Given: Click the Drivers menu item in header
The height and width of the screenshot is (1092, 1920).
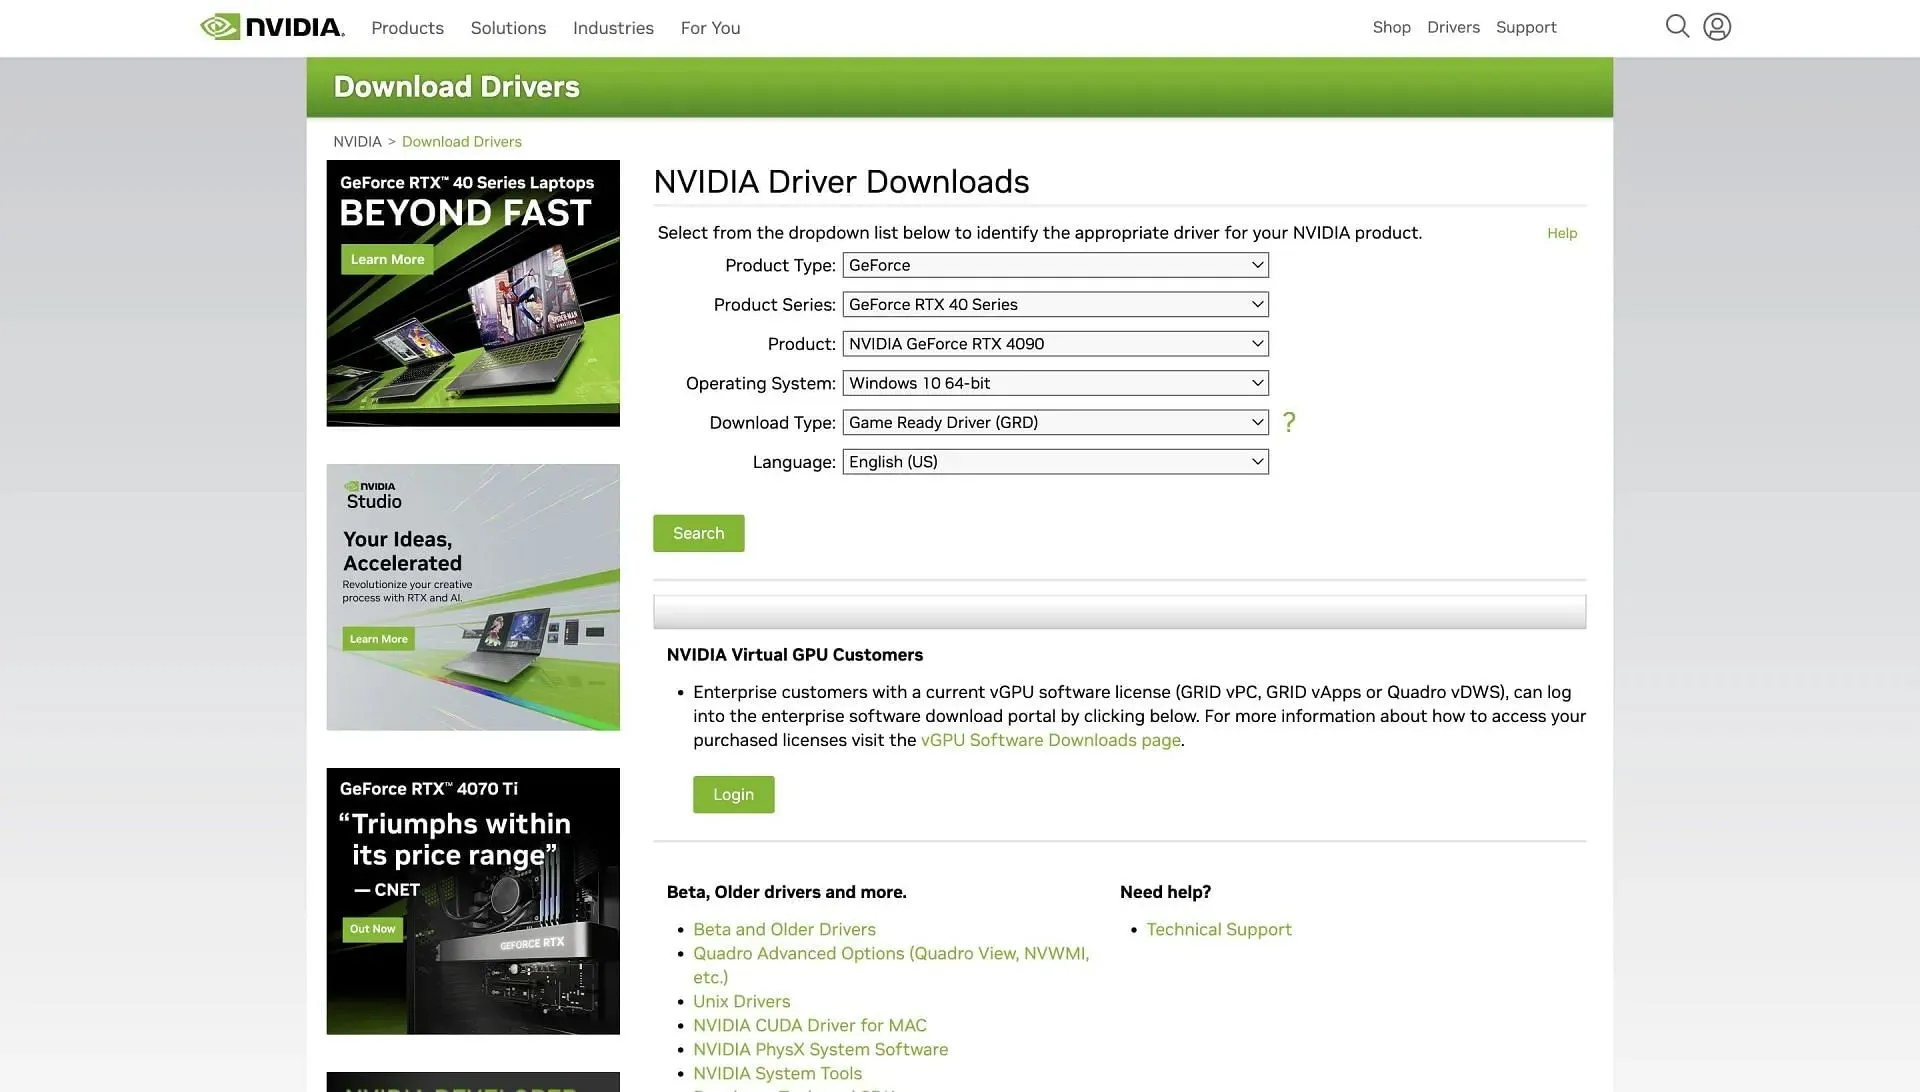Looking at the screenshot, I should (x=1453, y=28).
